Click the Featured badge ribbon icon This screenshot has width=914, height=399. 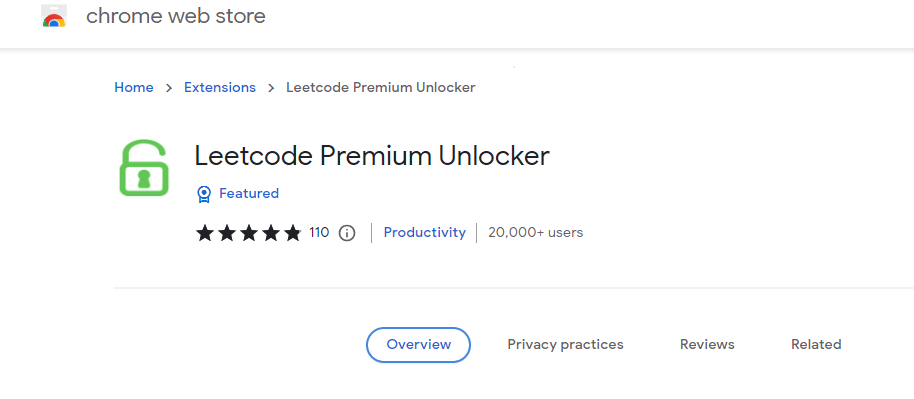coord(204,194)
